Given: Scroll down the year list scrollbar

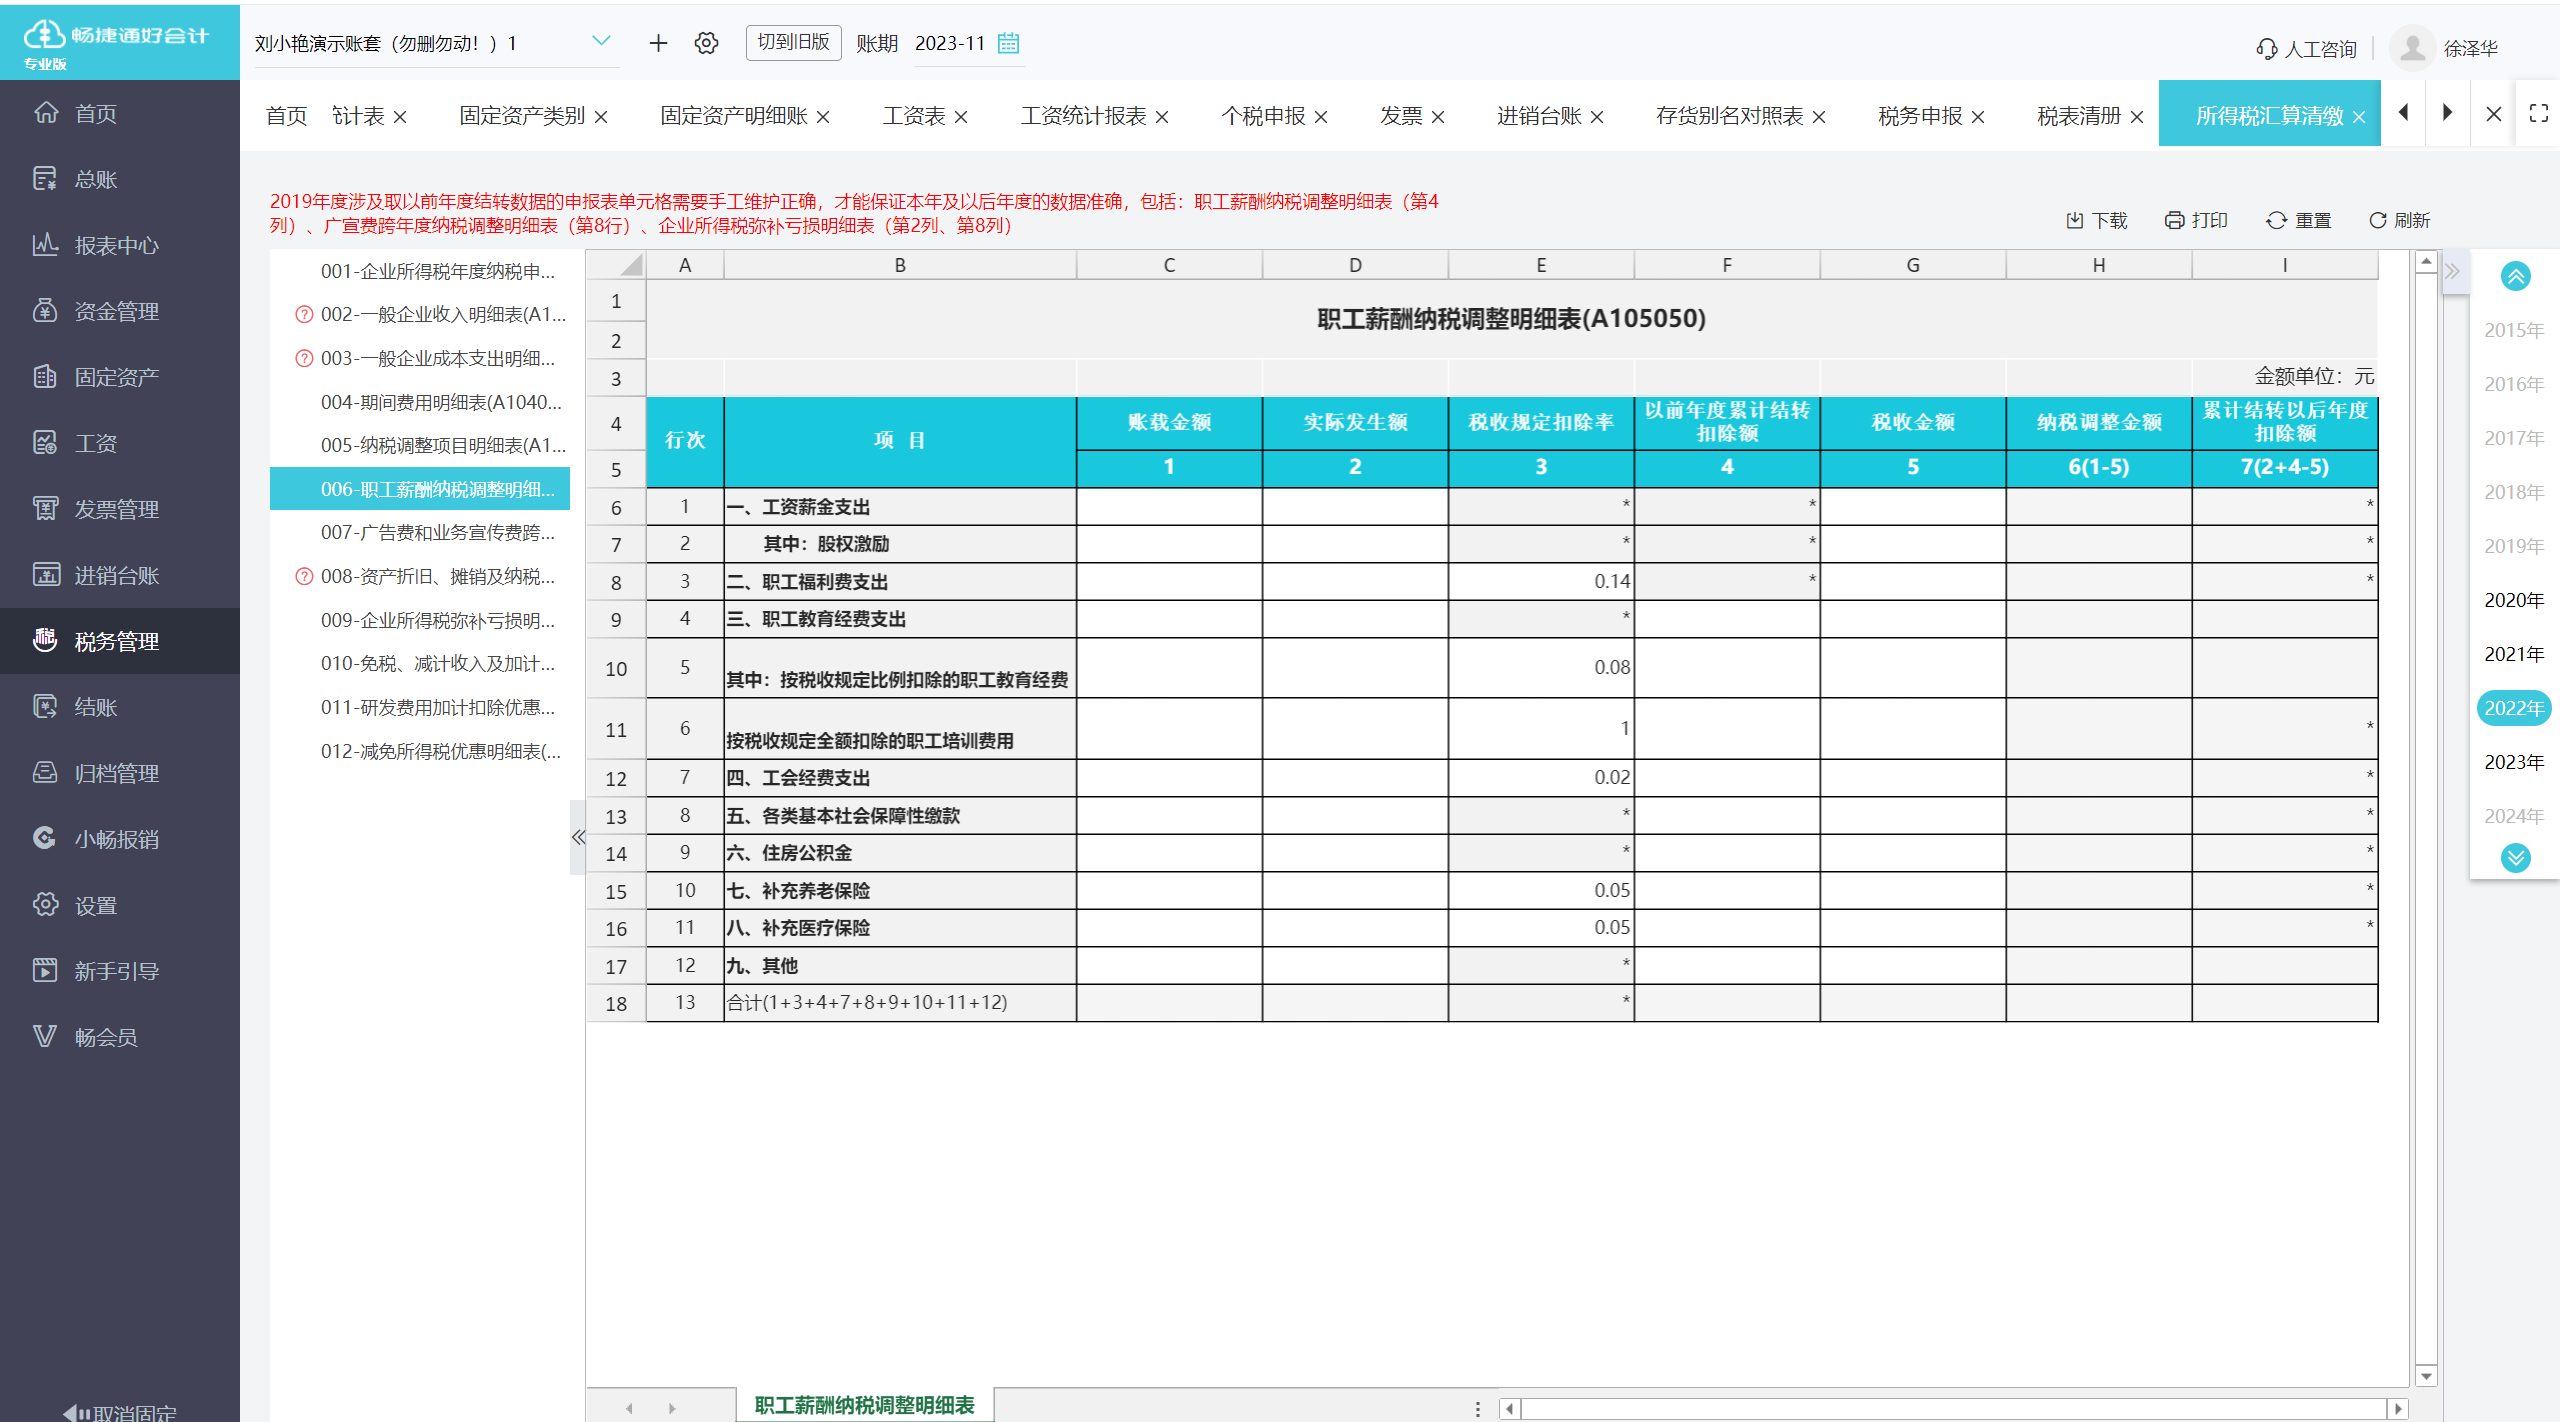Looking at the screenshot, I should tap(2513, 855).
